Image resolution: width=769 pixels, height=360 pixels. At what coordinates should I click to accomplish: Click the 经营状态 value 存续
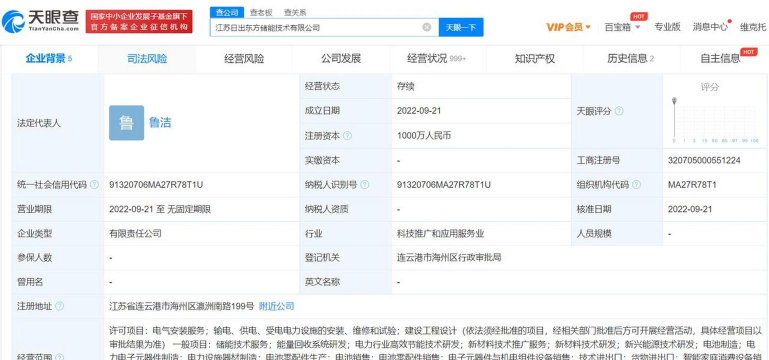click(x=406, y=86)
